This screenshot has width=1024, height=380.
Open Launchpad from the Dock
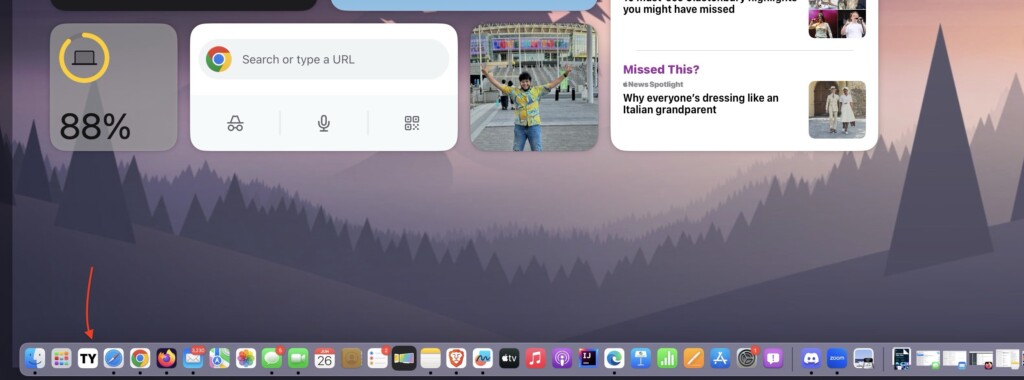tap(61, 358)
